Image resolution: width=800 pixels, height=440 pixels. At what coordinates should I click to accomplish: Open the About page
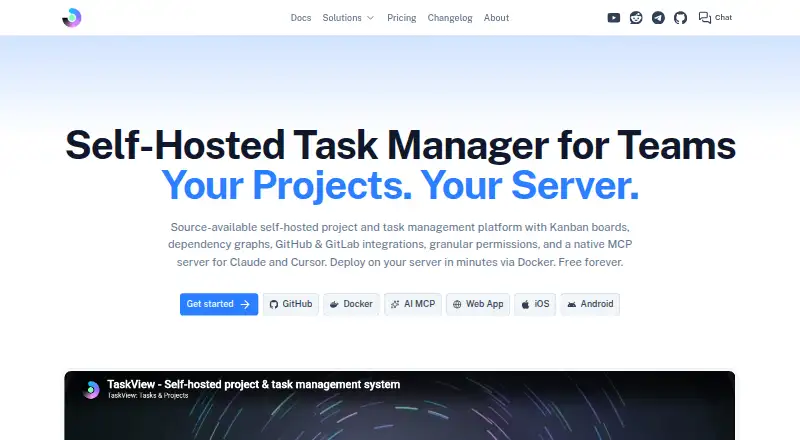(496, 18)
